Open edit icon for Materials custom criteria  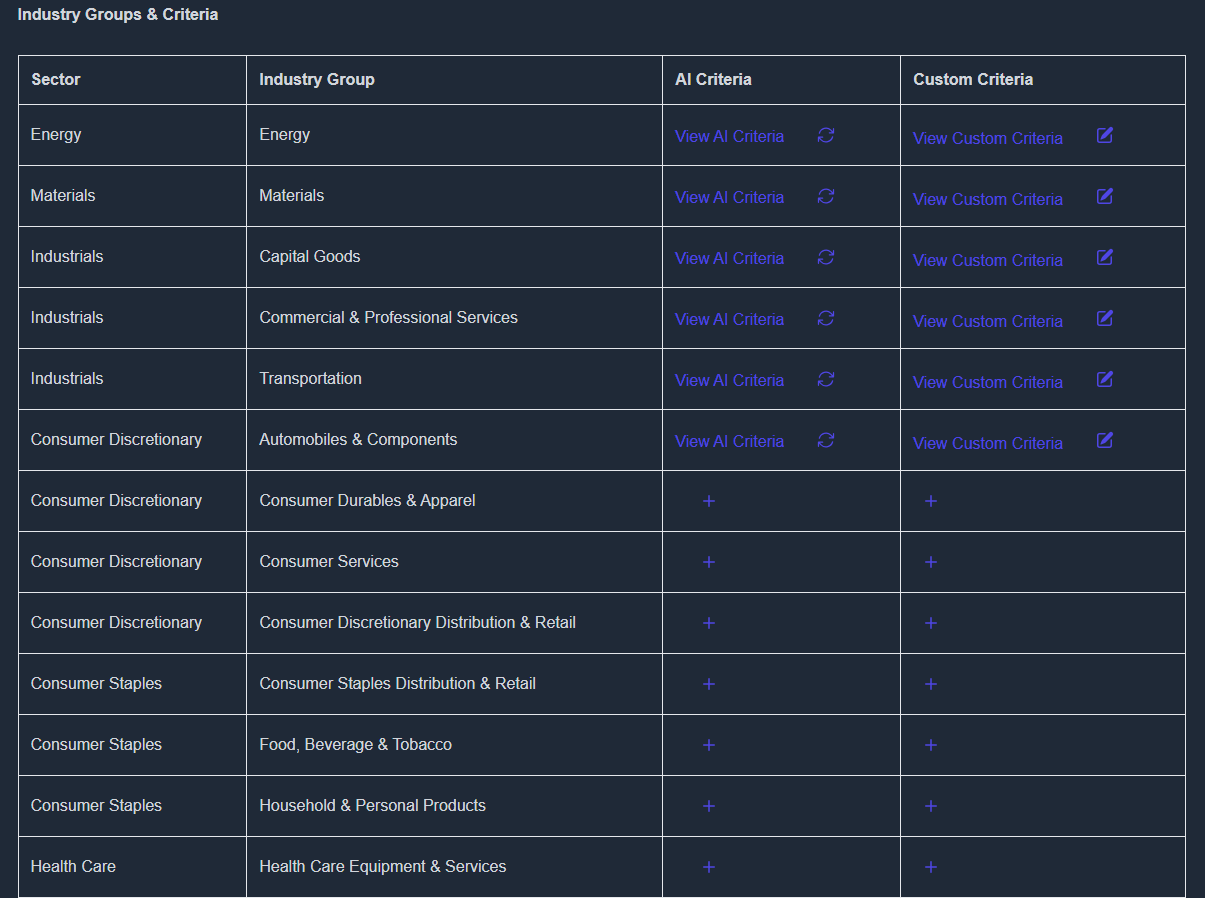click(1104, 196)
